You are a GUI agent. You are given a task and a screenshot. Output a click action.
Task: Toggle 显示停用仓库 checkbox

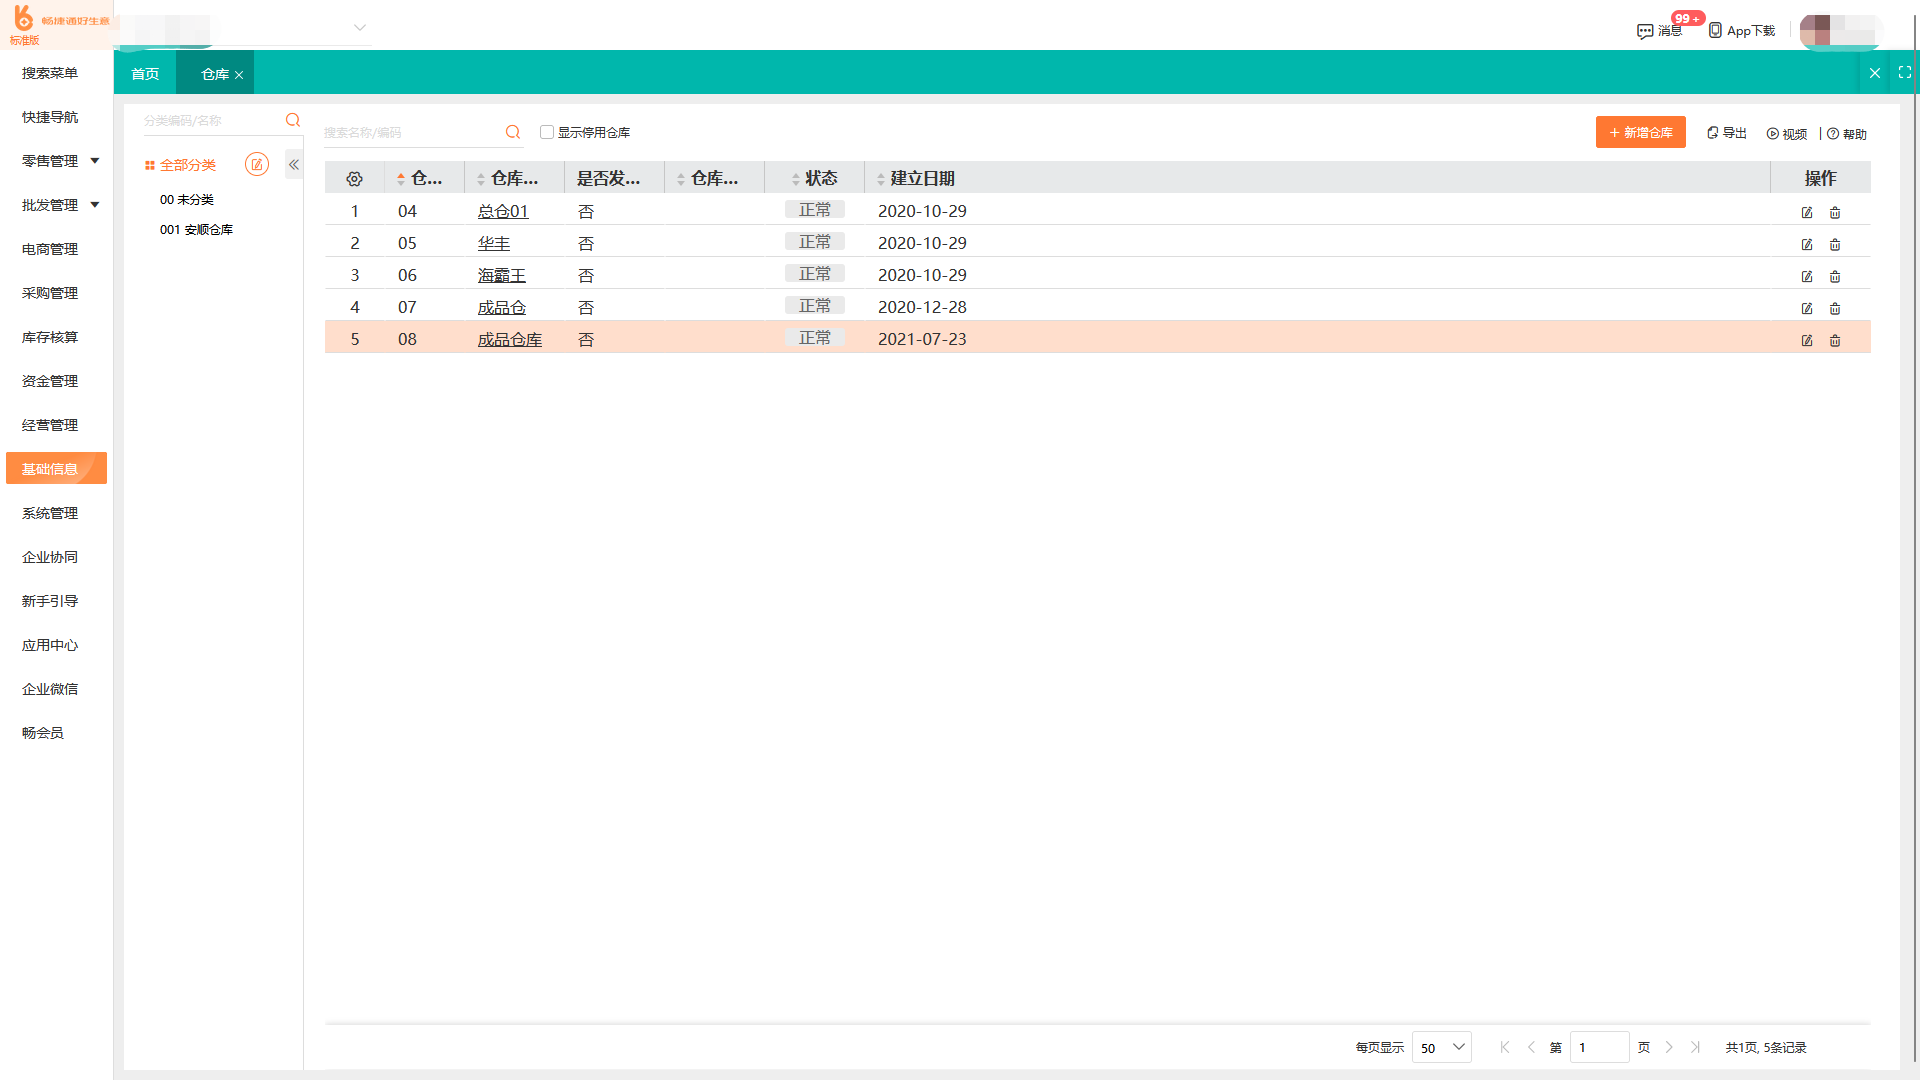tap(546, 132)
